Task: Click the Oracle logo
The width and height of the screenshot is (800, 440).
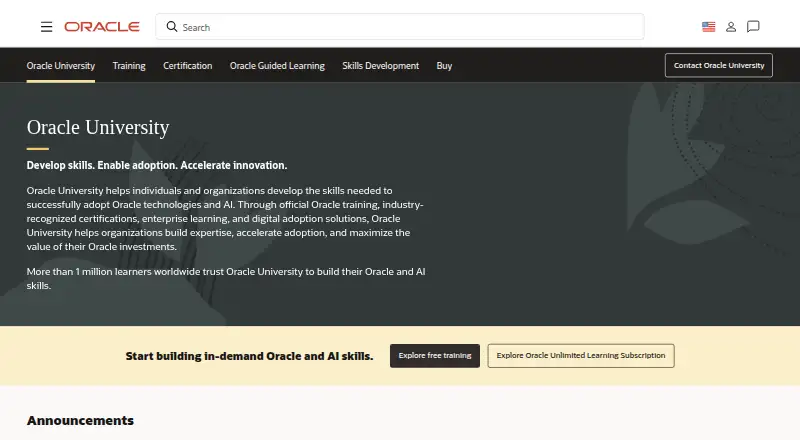Action: click(x=102, y=27)
